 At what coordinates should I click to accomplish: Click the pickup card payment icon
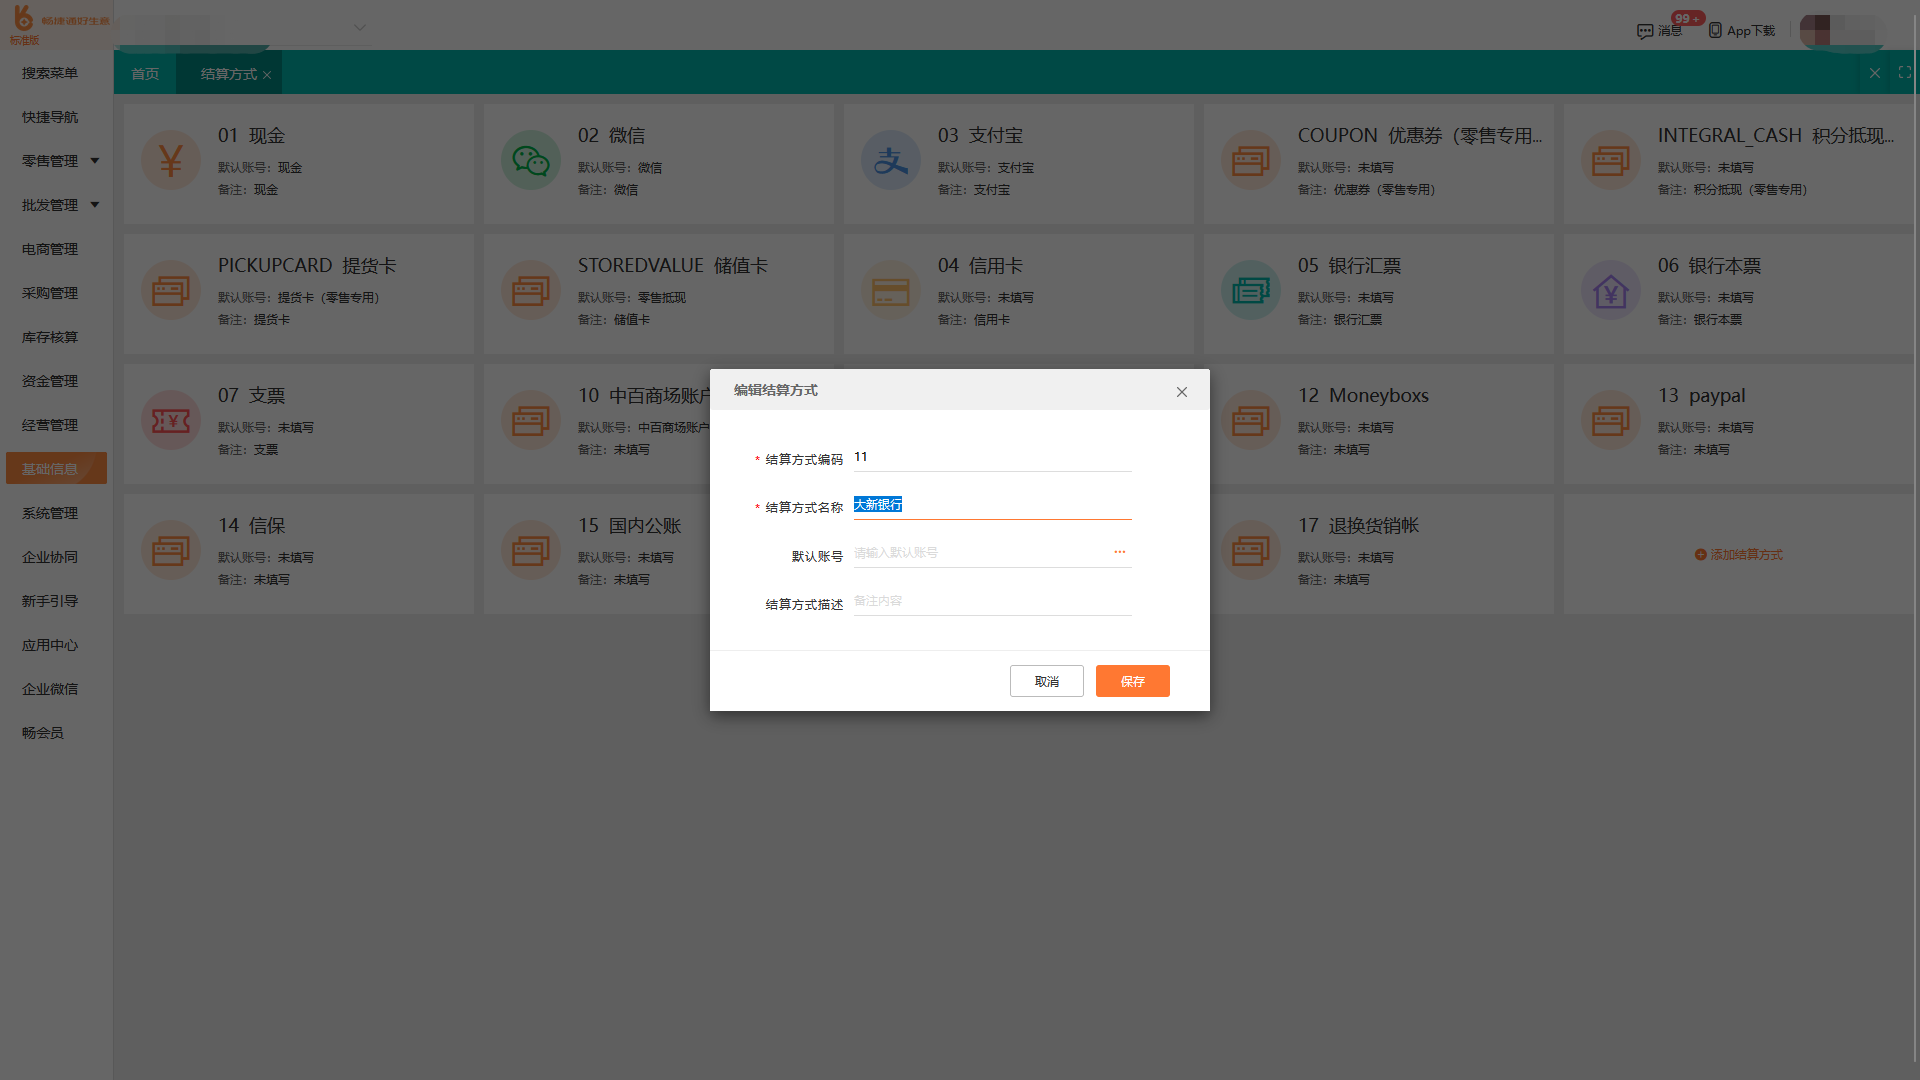tap(169, 290)
